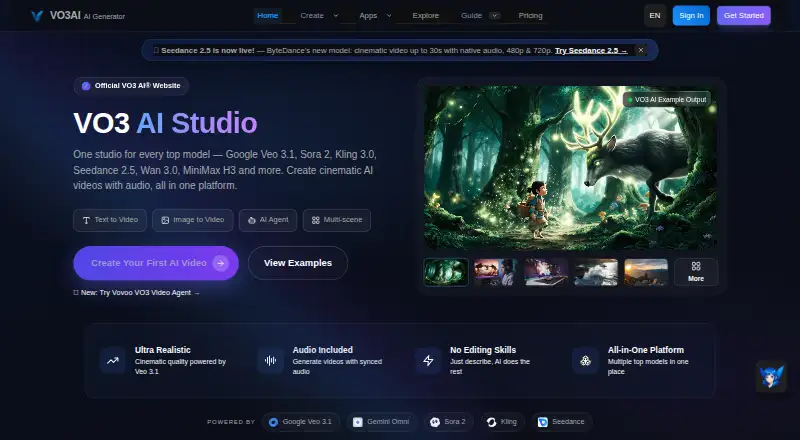Image resolution: width=800 pixels, height=440 pixels.
Task: Click the Google Veo 3.1 badge
Action: [x=301, y=422]
